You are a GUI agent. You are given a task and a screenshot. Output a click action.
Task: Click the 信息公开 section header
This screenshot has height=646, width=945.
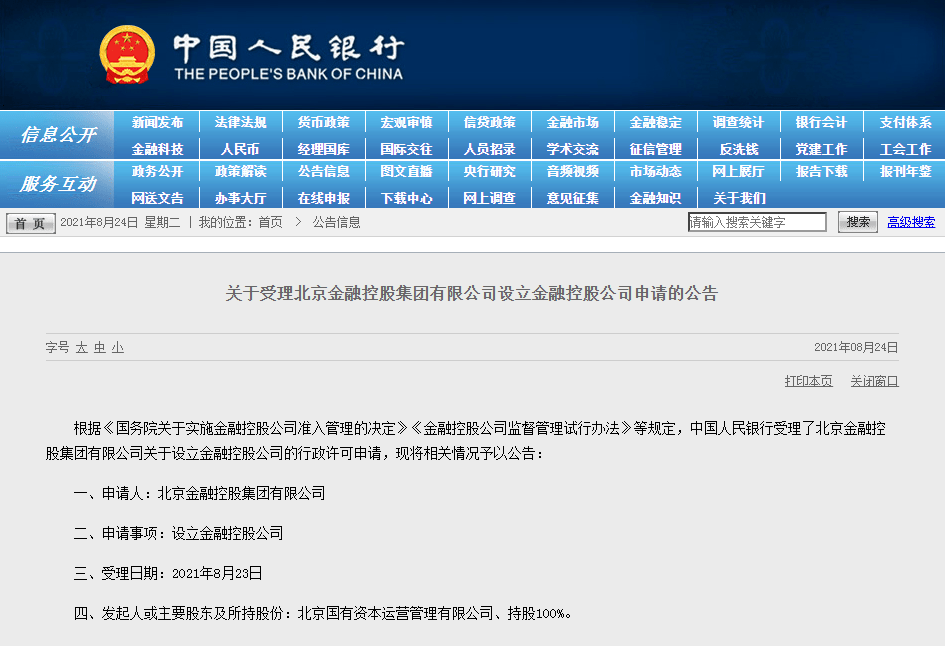(x=58, y=135)
